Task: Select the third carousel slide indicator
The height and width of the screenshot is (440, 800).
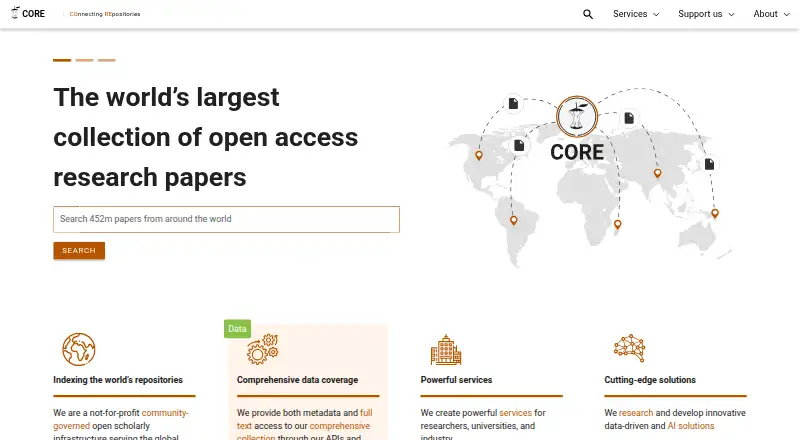Action: coord(107,60)
